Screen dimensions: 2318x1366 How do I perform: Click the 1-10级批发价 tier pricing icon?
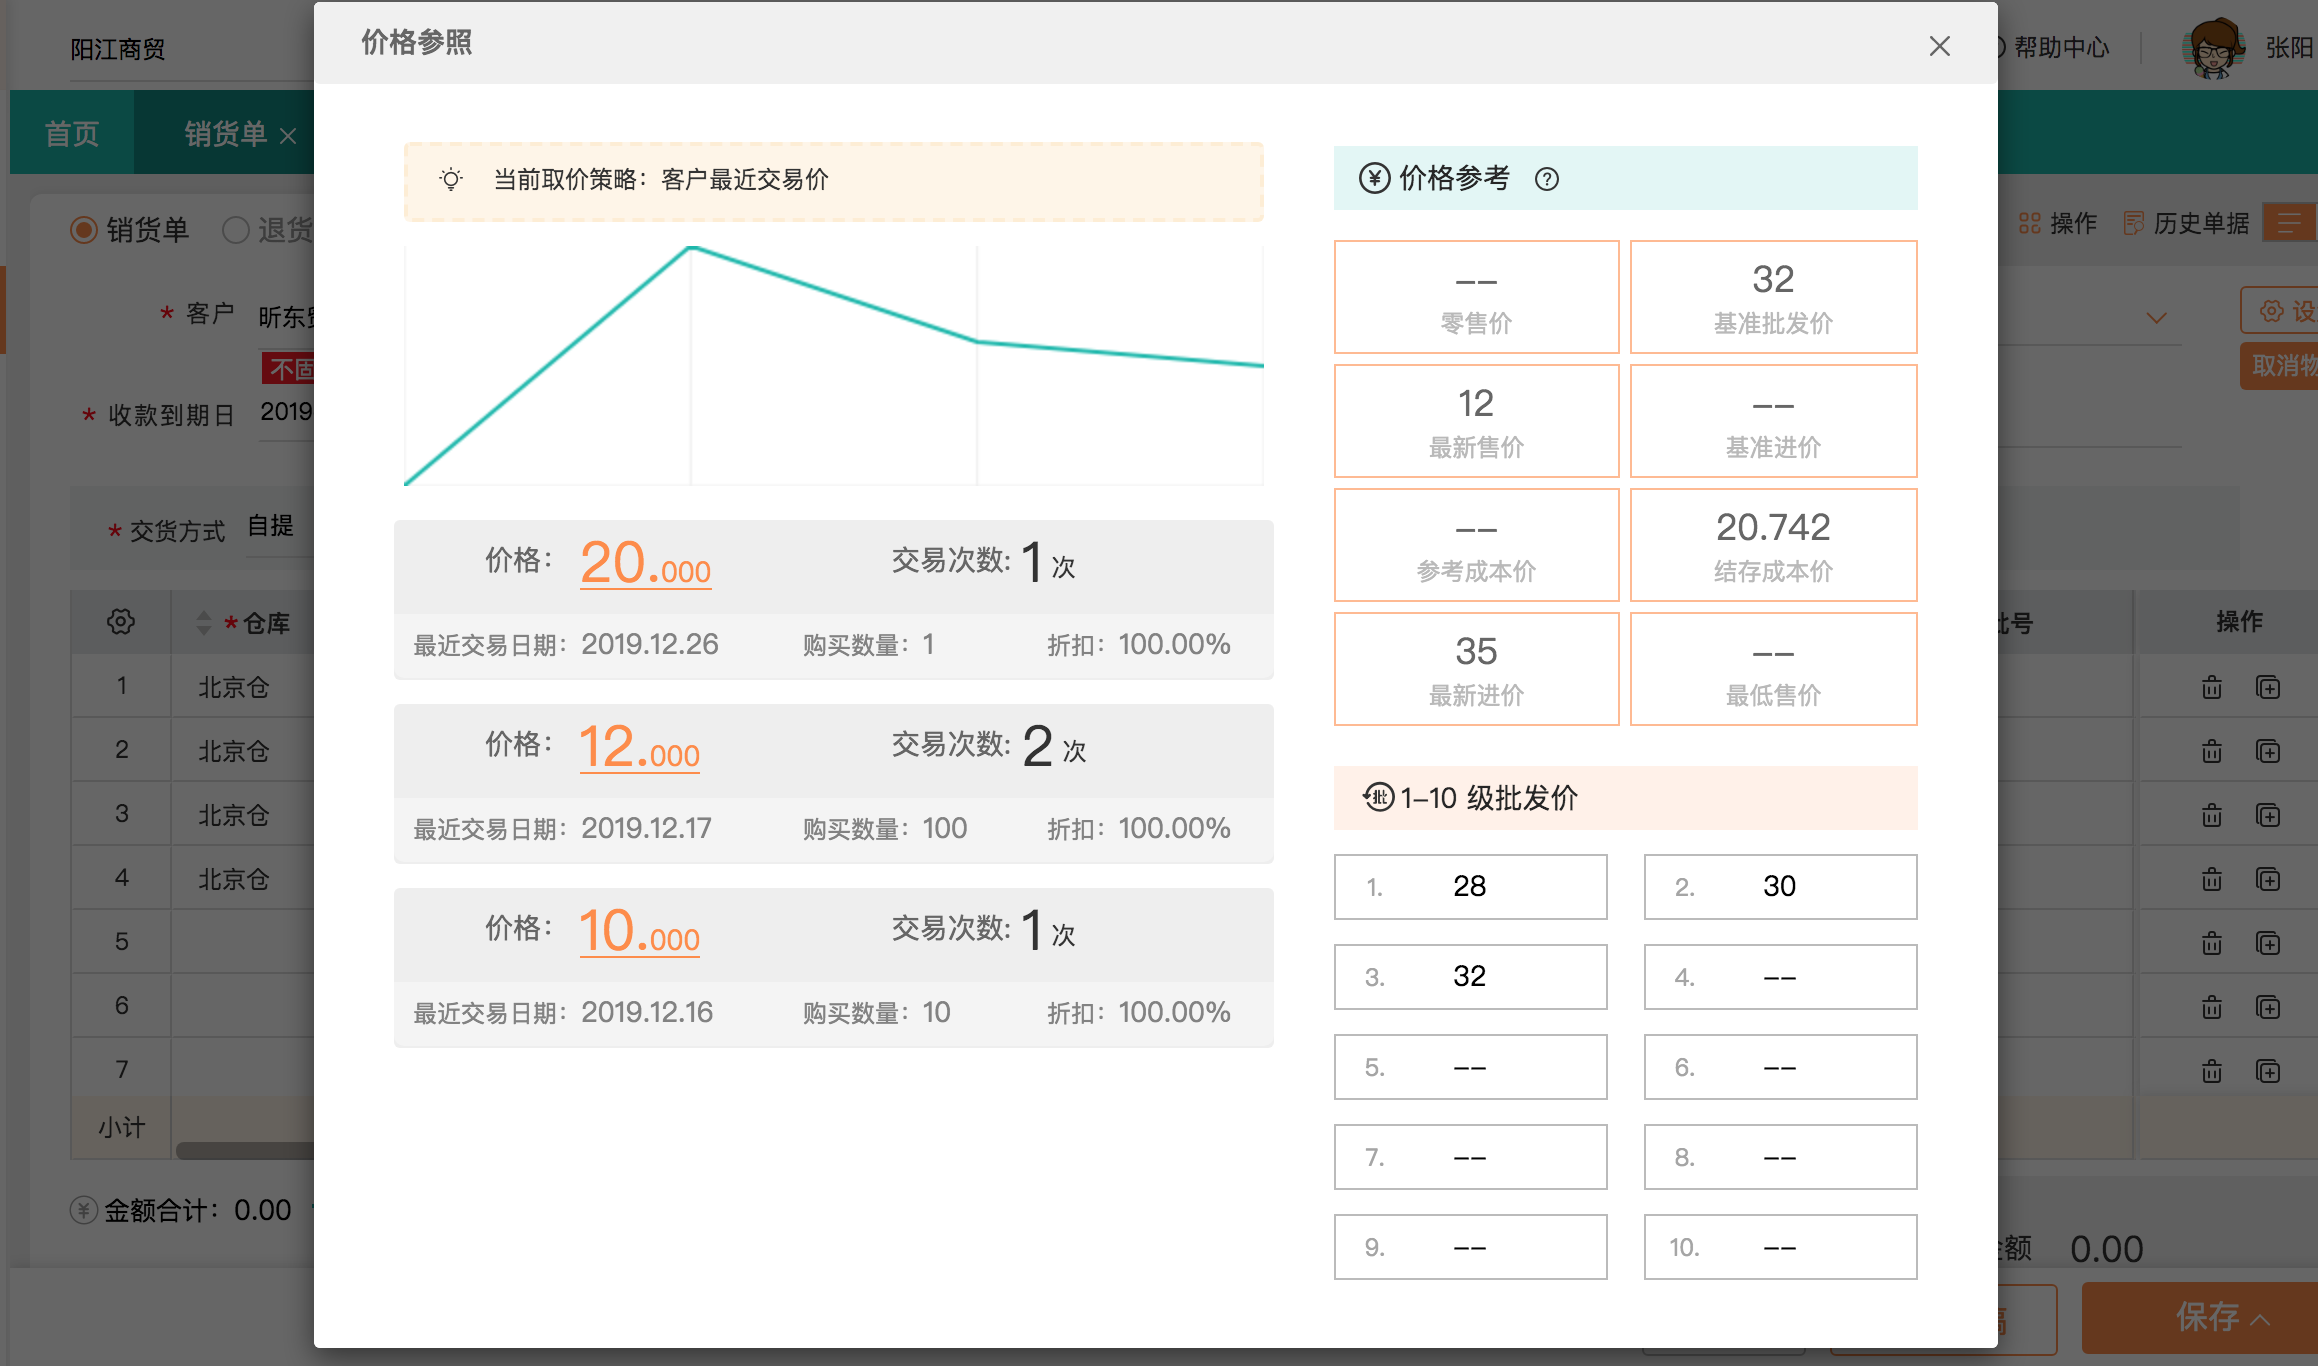[1370, 797]
